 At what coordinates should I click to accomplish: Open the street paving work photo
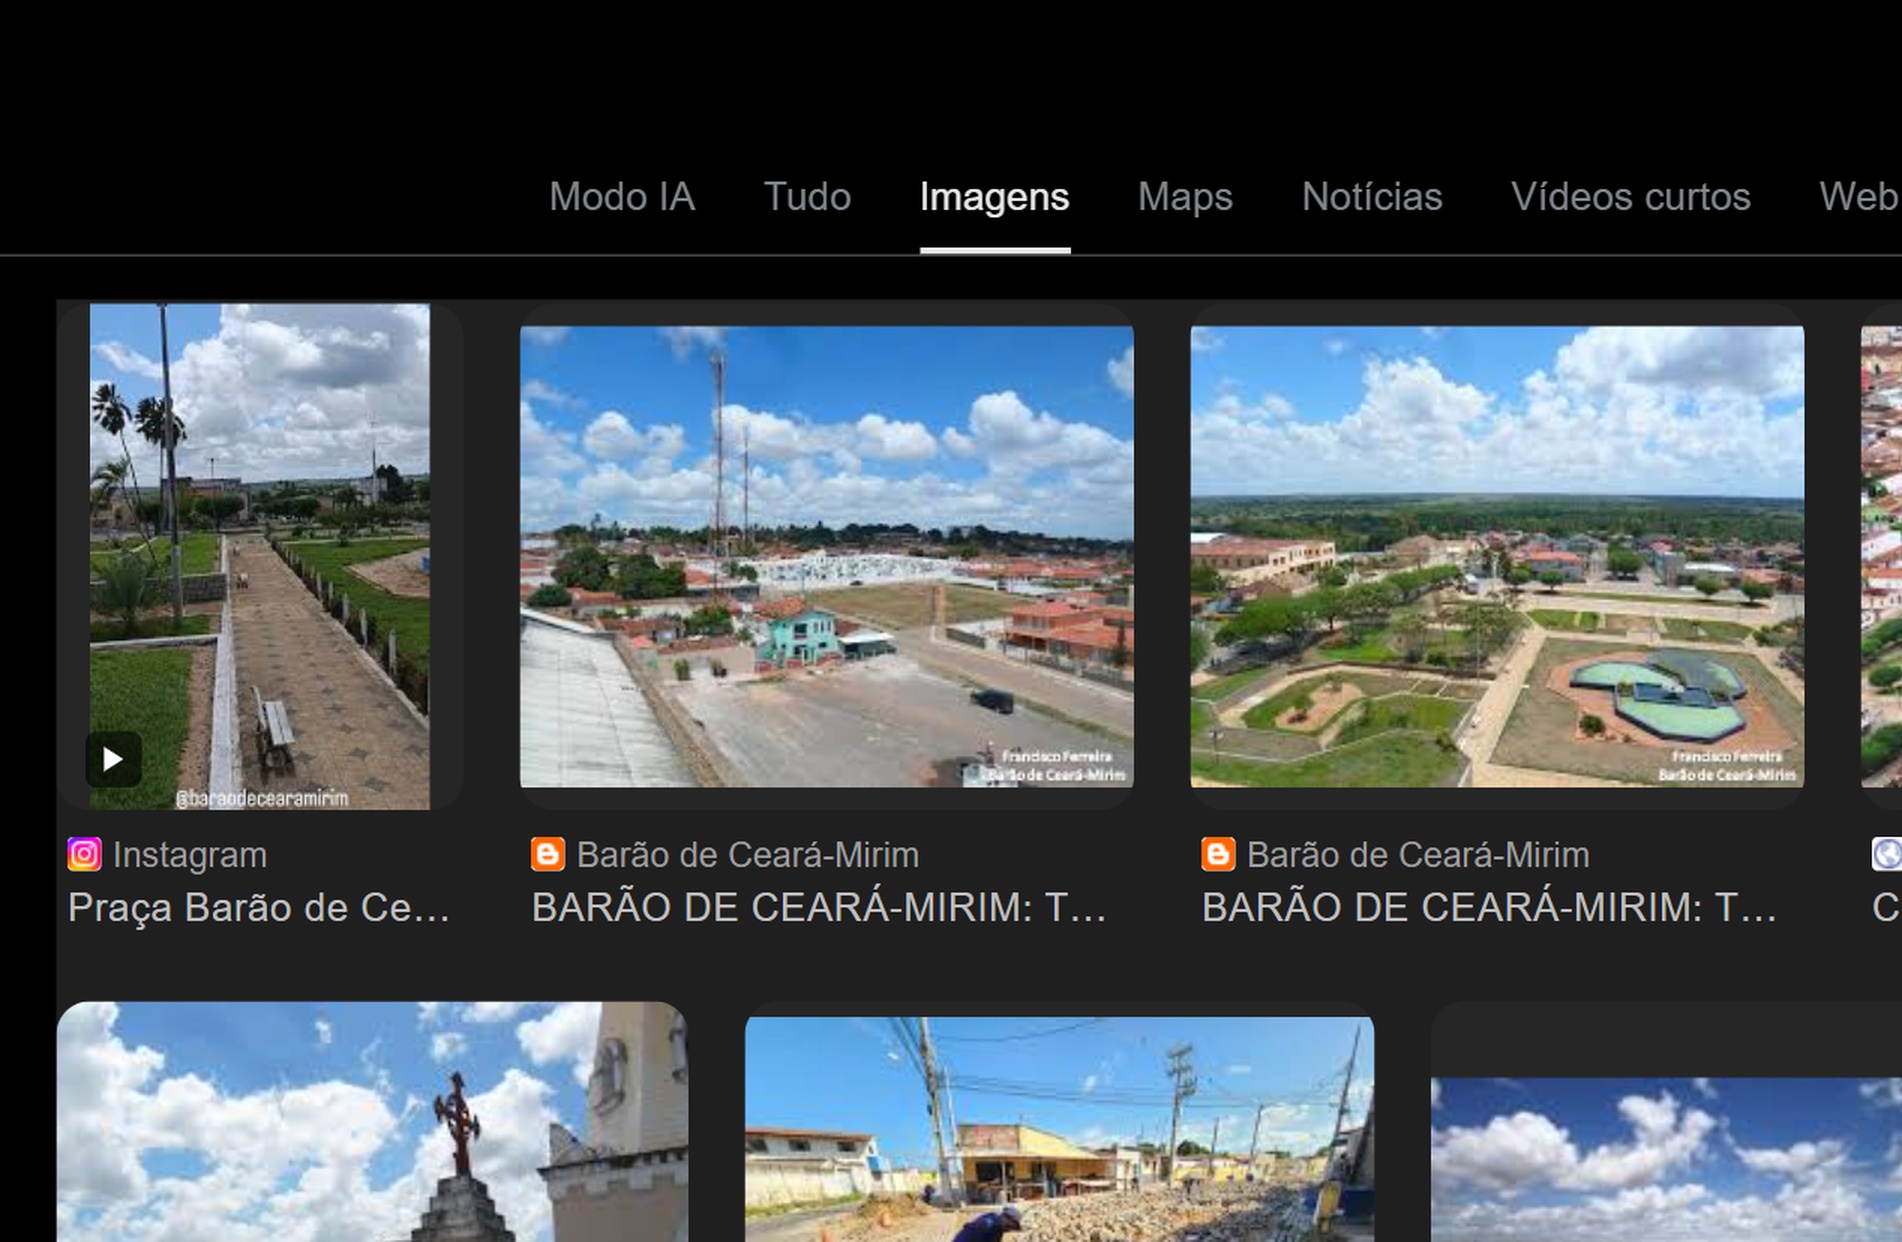click(1059, 1130)
